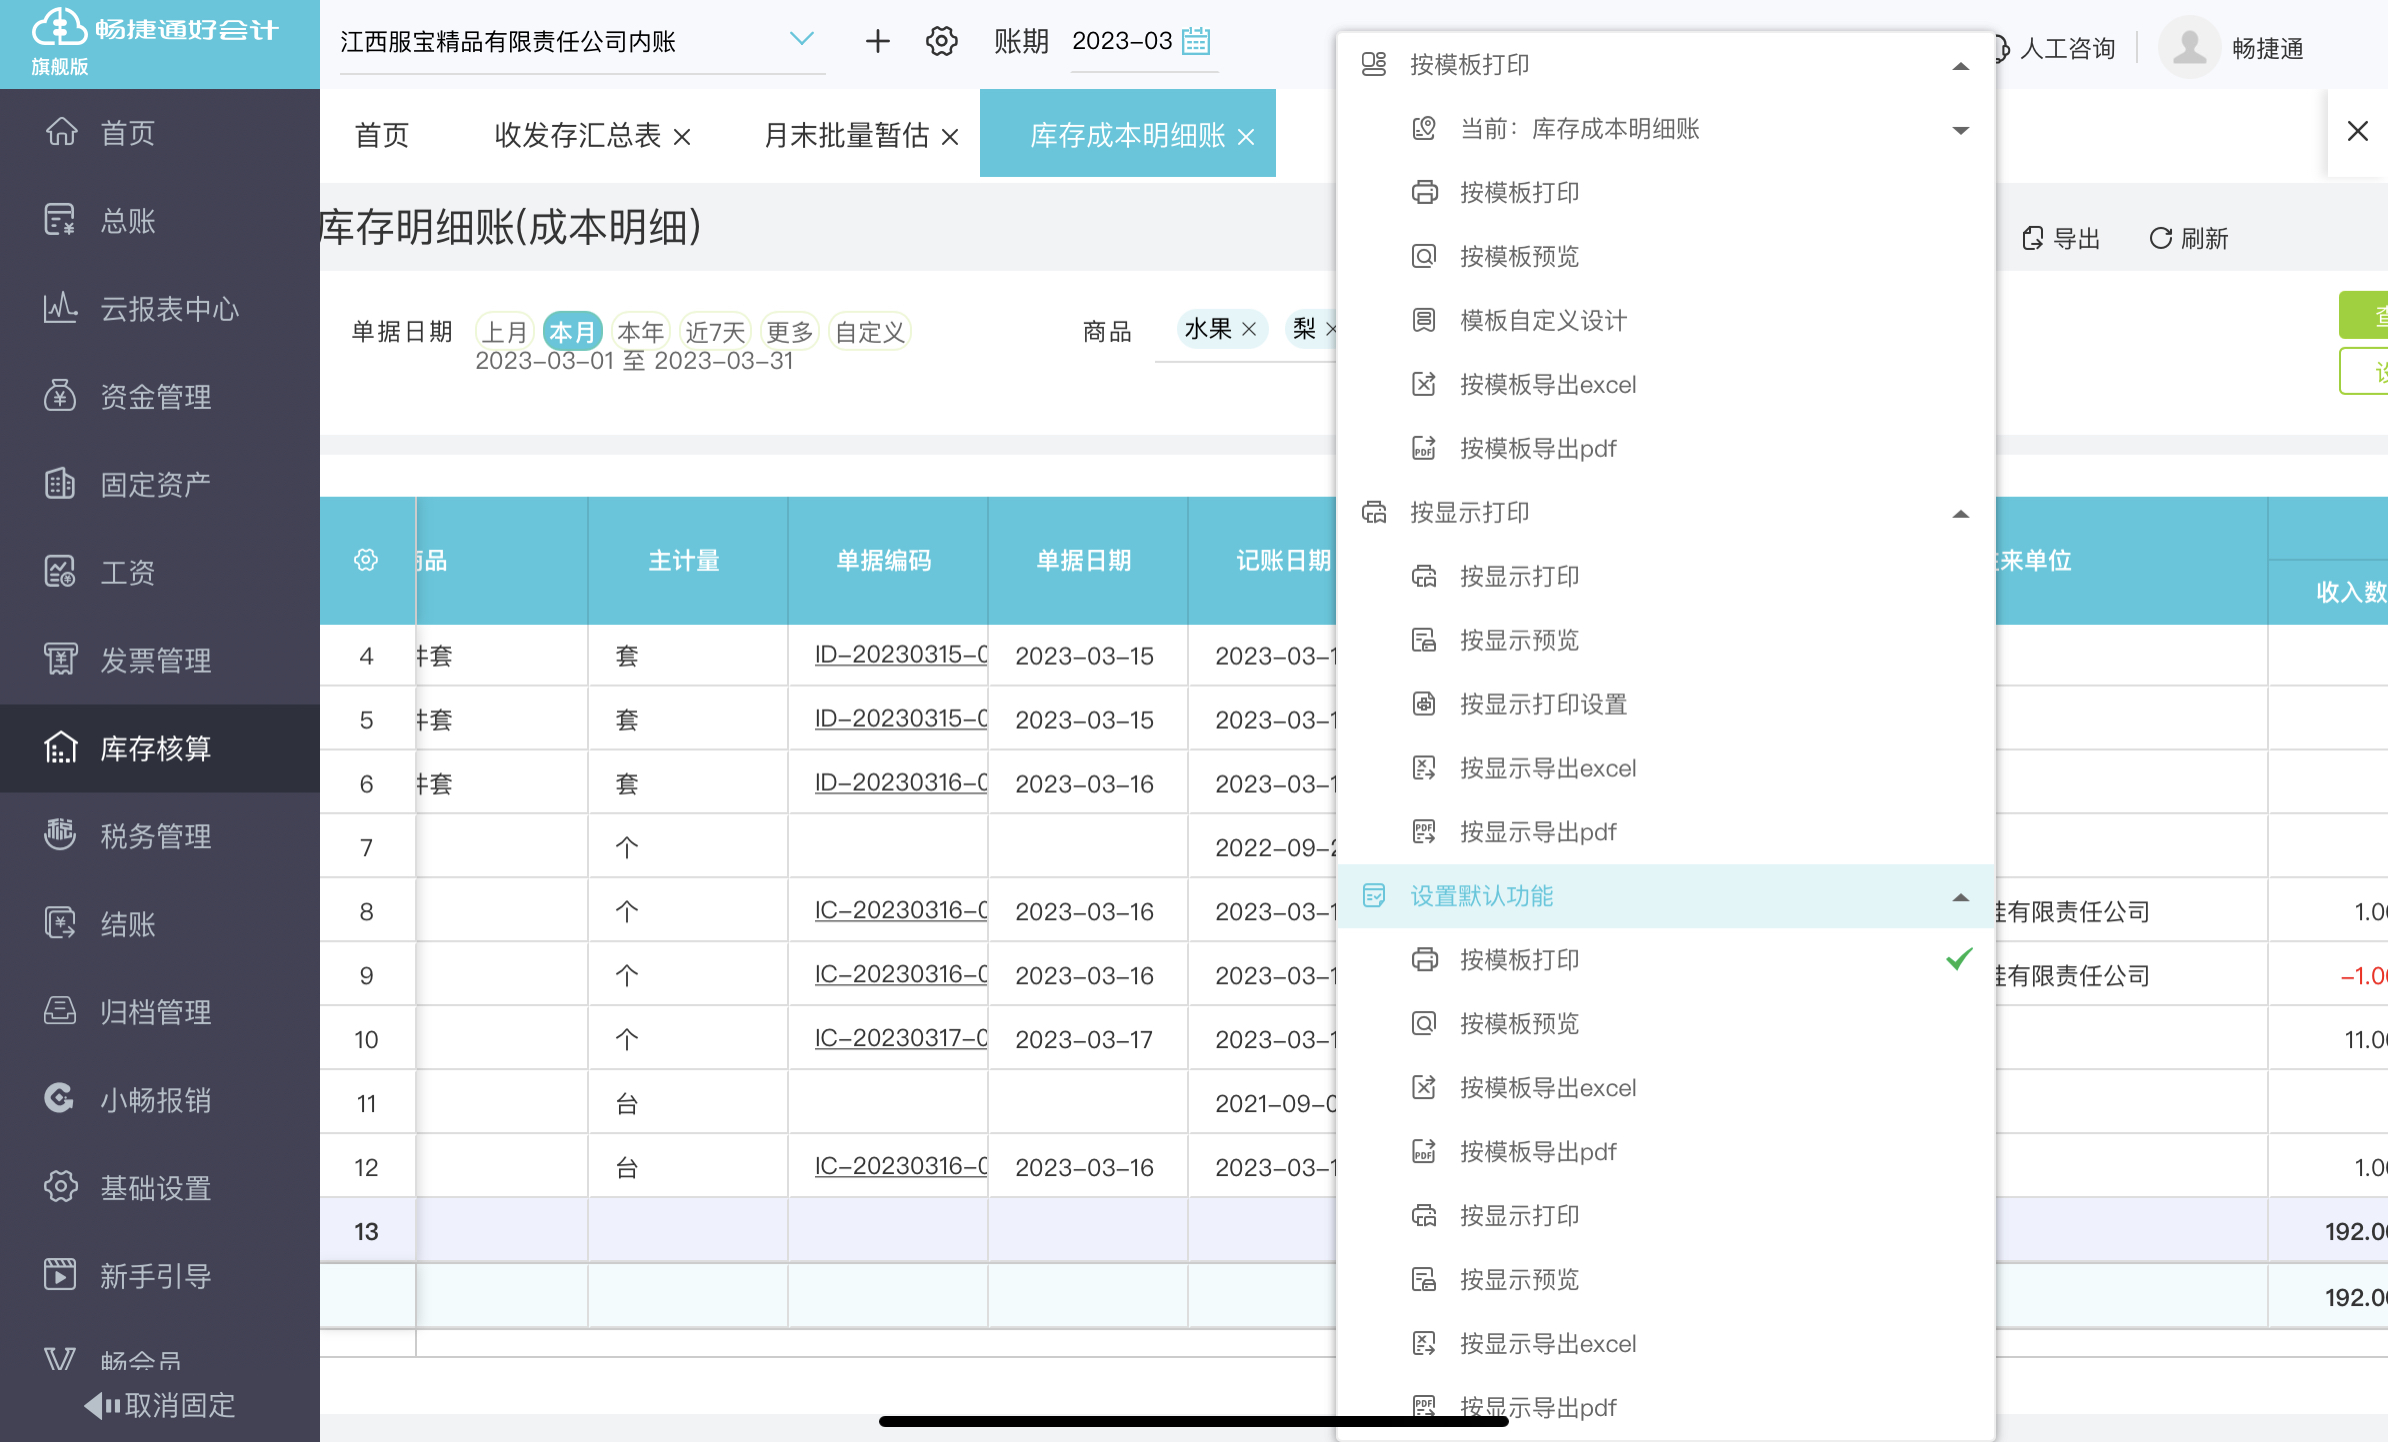The width and height of the screenshot is (2388, 1442).
Task: Select checkmark next to 按模板打印 option
Action: point(1960,957)
